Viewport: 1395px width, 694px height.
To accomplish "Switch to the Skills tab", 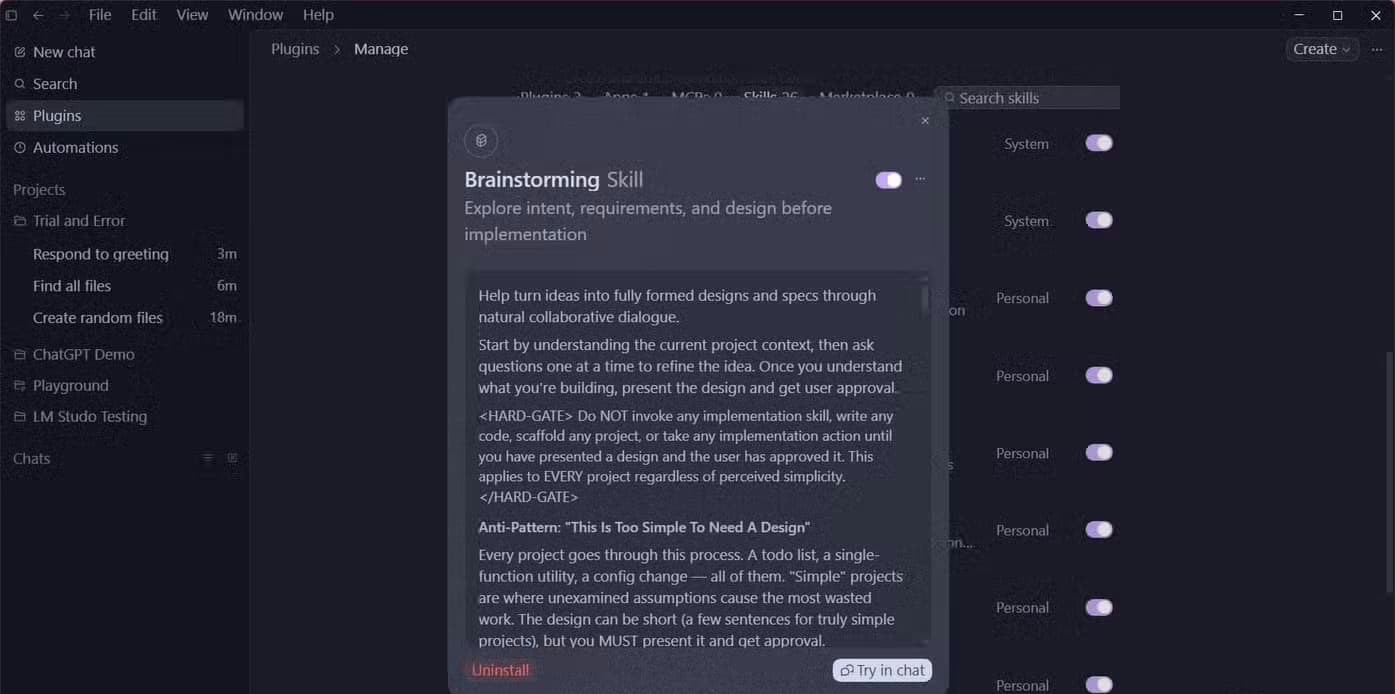I will [770, 97].
